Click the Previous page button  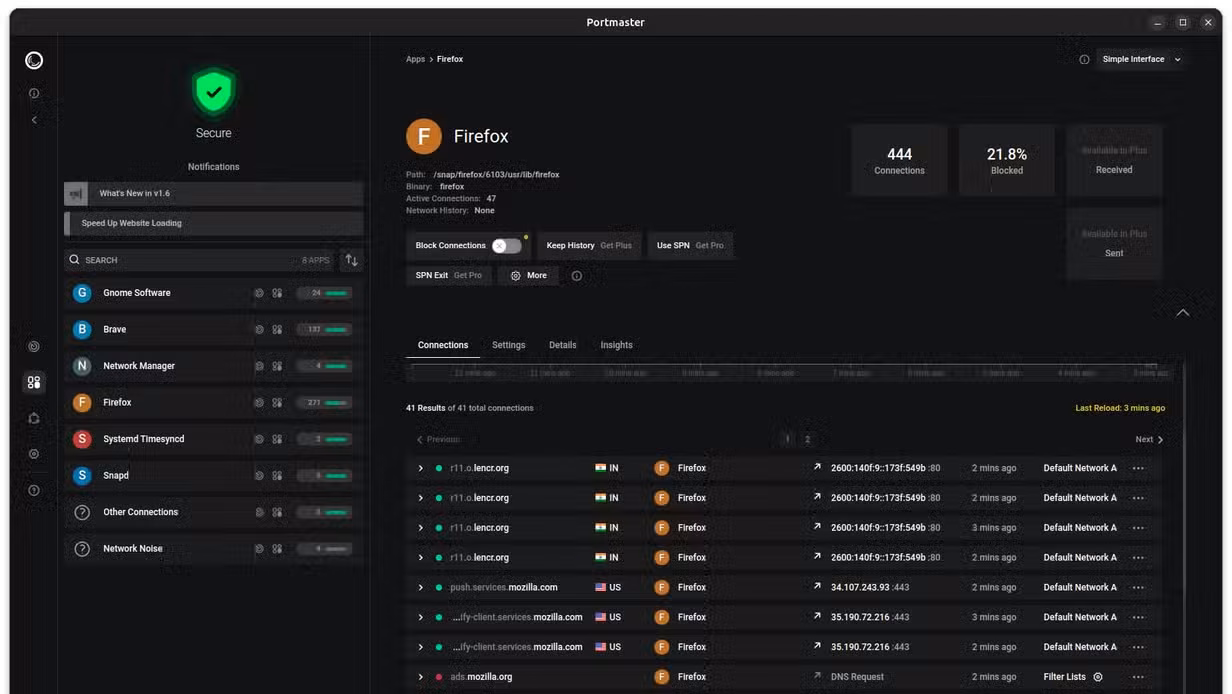point(438,440)
